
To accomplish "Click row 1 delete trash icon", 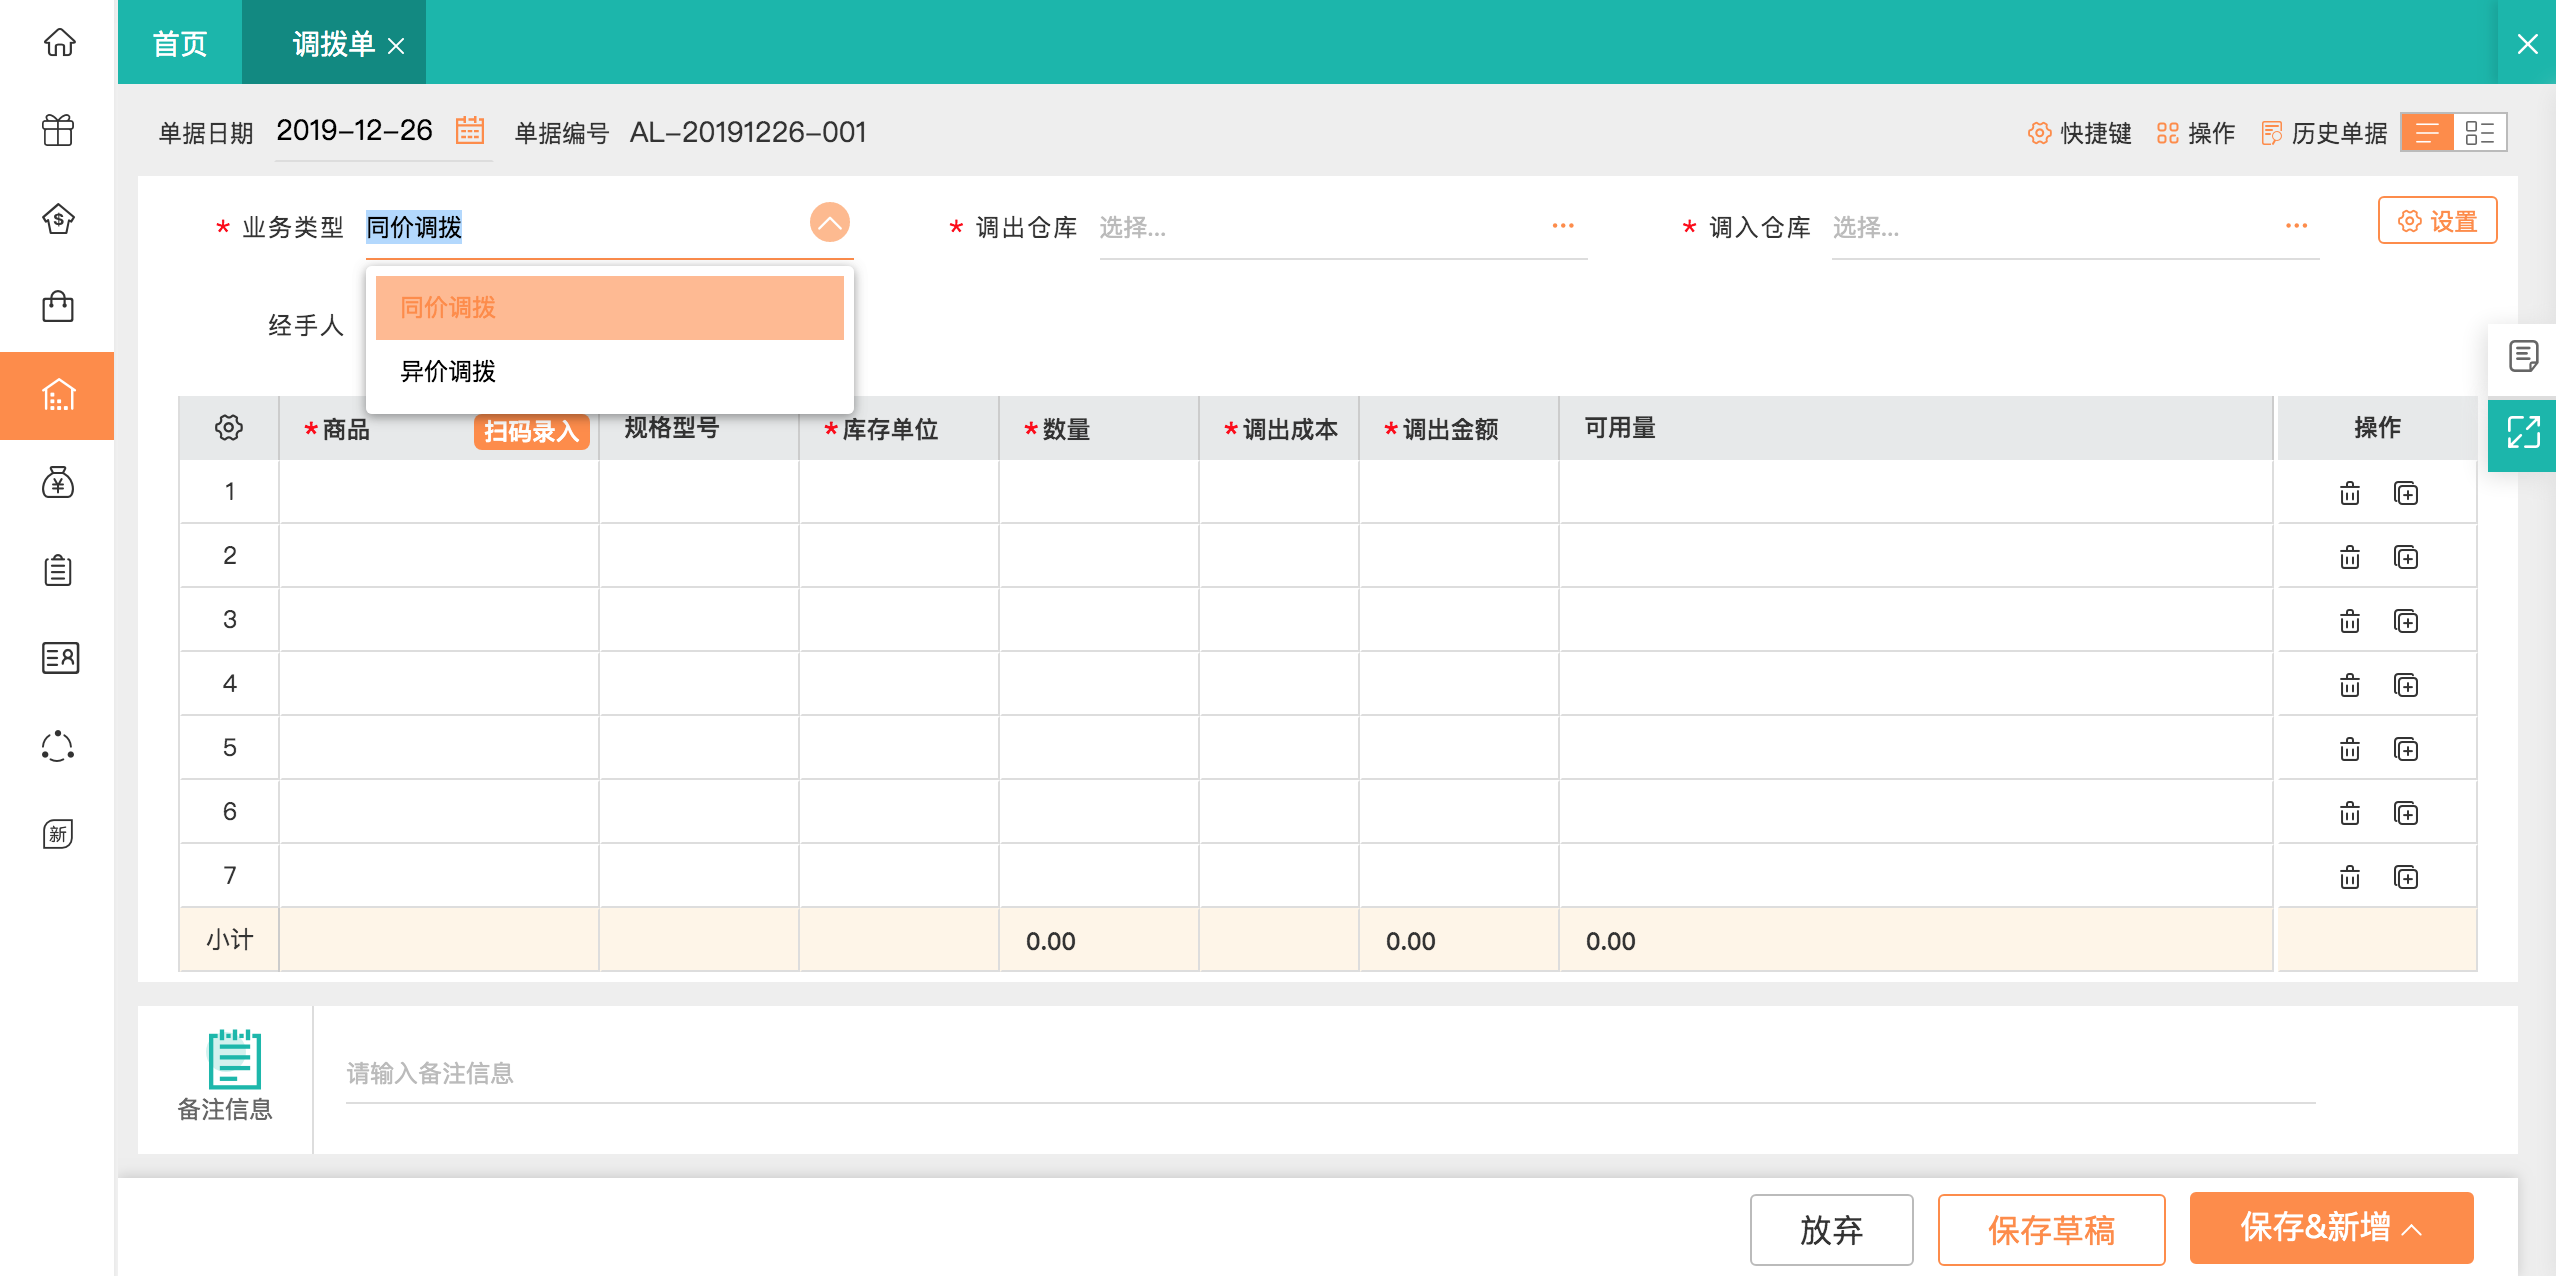I will [x=2349, y=492].
